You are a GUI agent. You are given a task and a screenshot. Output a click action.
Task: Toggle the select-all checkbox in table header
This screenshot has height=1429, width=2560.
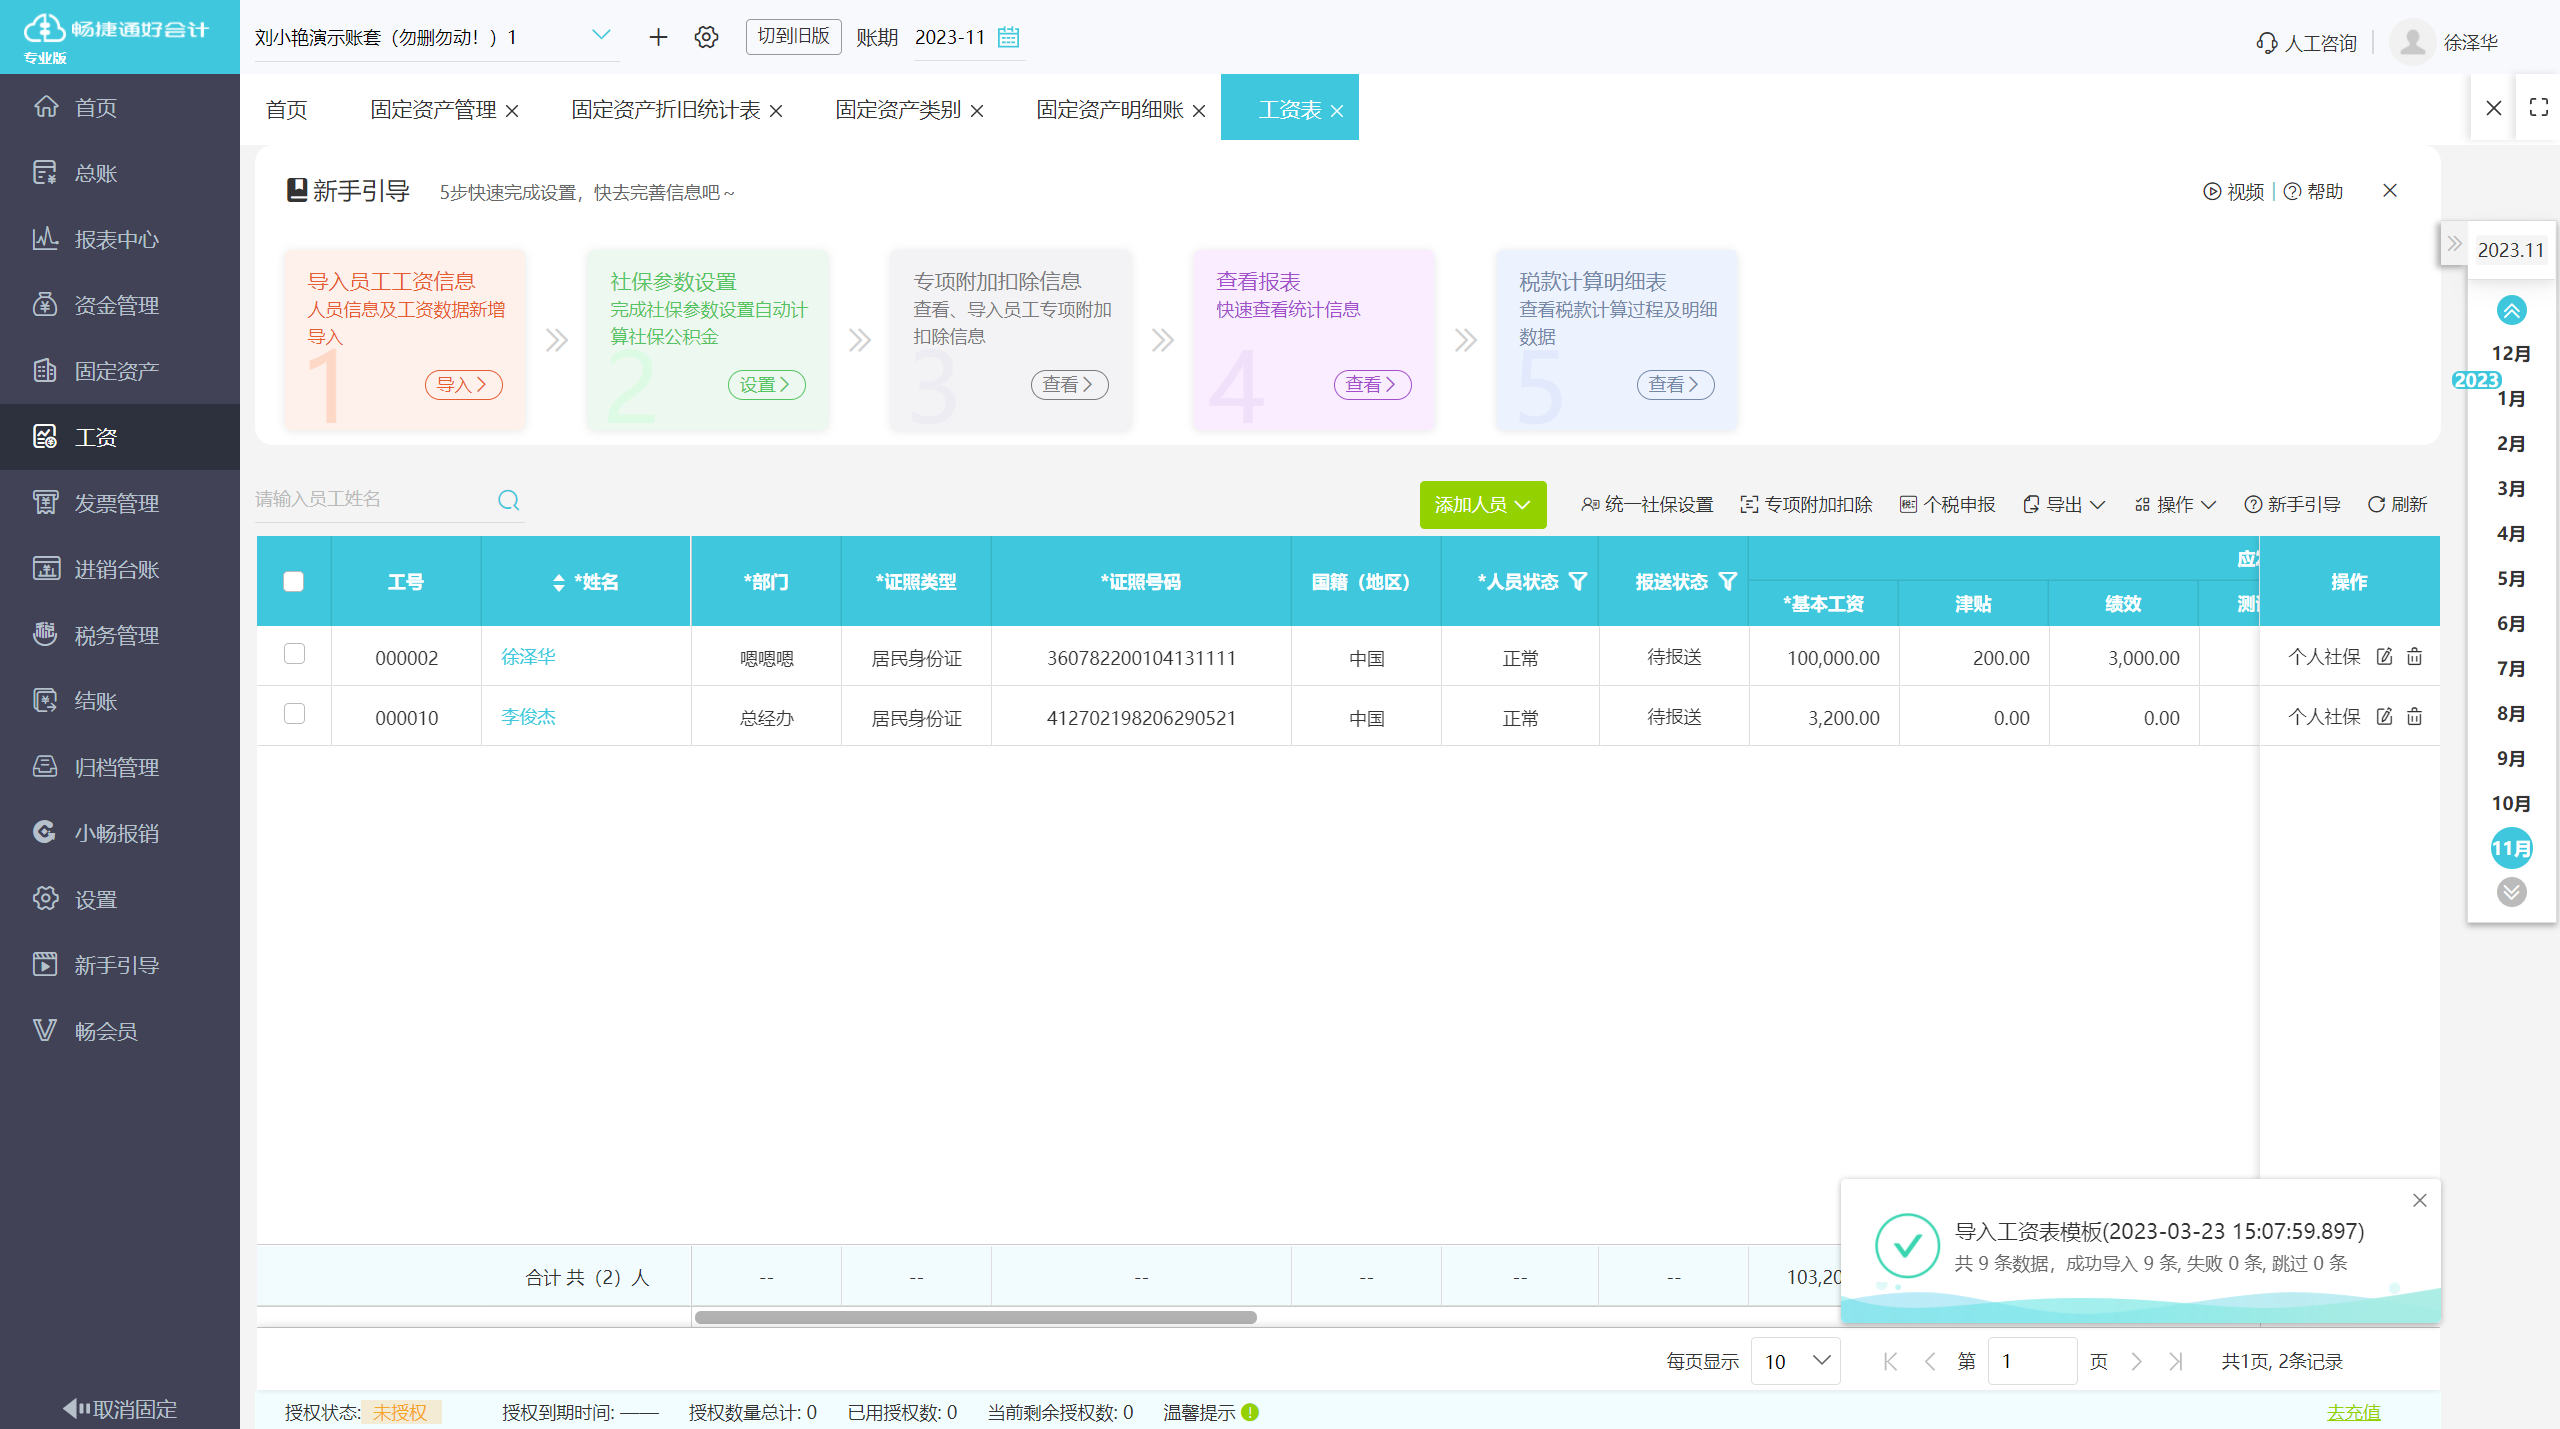[x=294, y=580]
